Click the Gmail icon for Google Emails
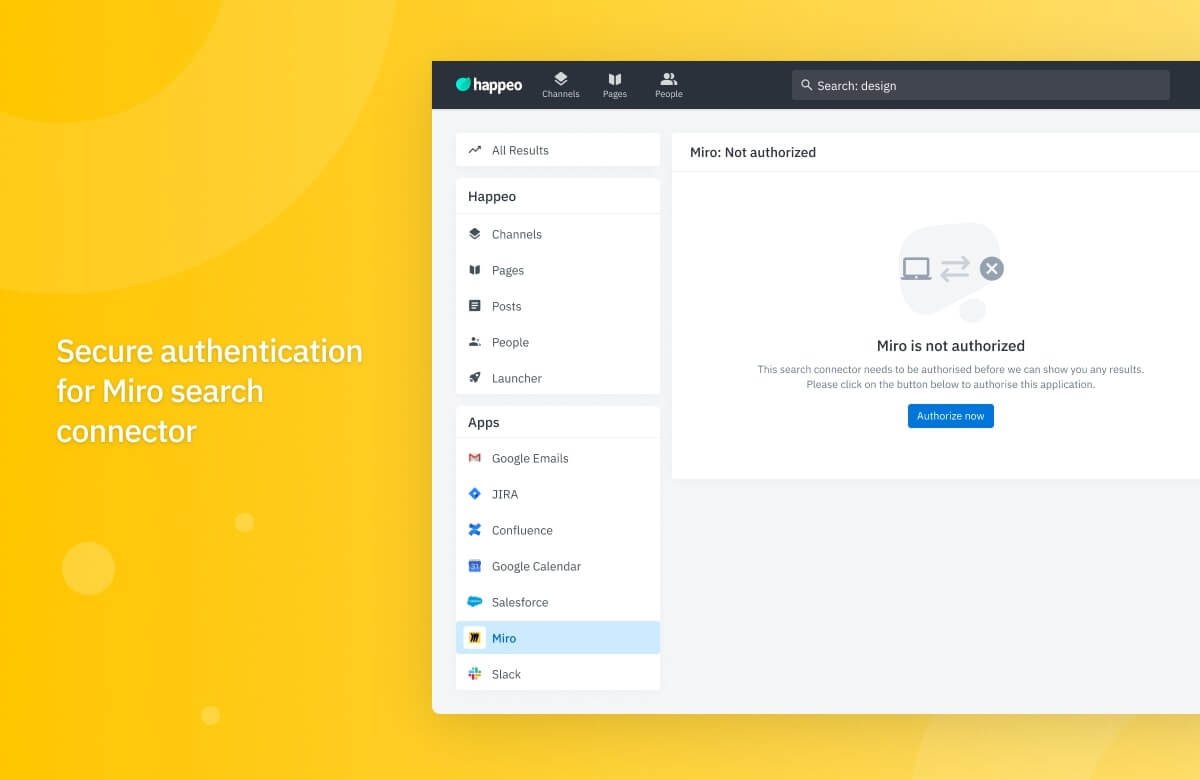1200x780 pixels. [475, 458]
